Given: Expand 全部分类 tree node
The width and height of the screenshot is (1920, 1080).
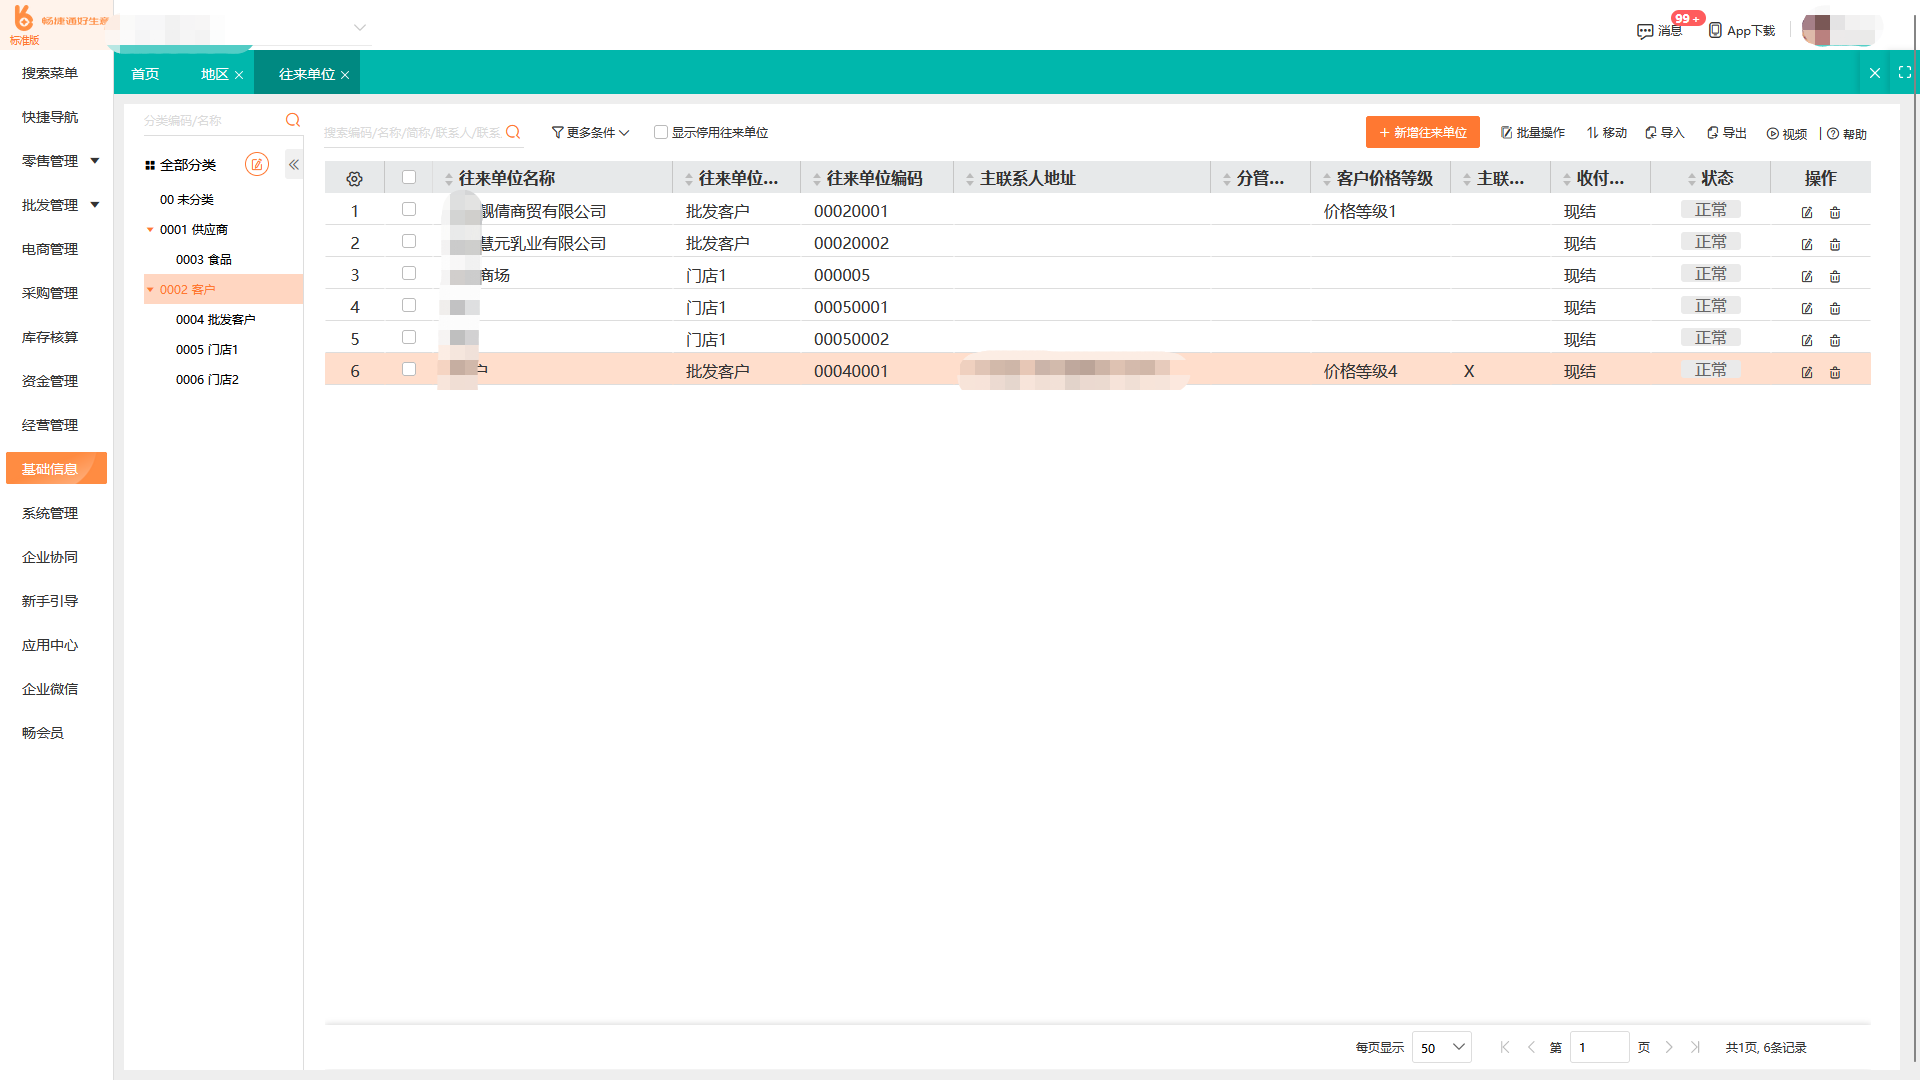Looking at the screenshot, I should pyautogui.click(x=149, y=164).
